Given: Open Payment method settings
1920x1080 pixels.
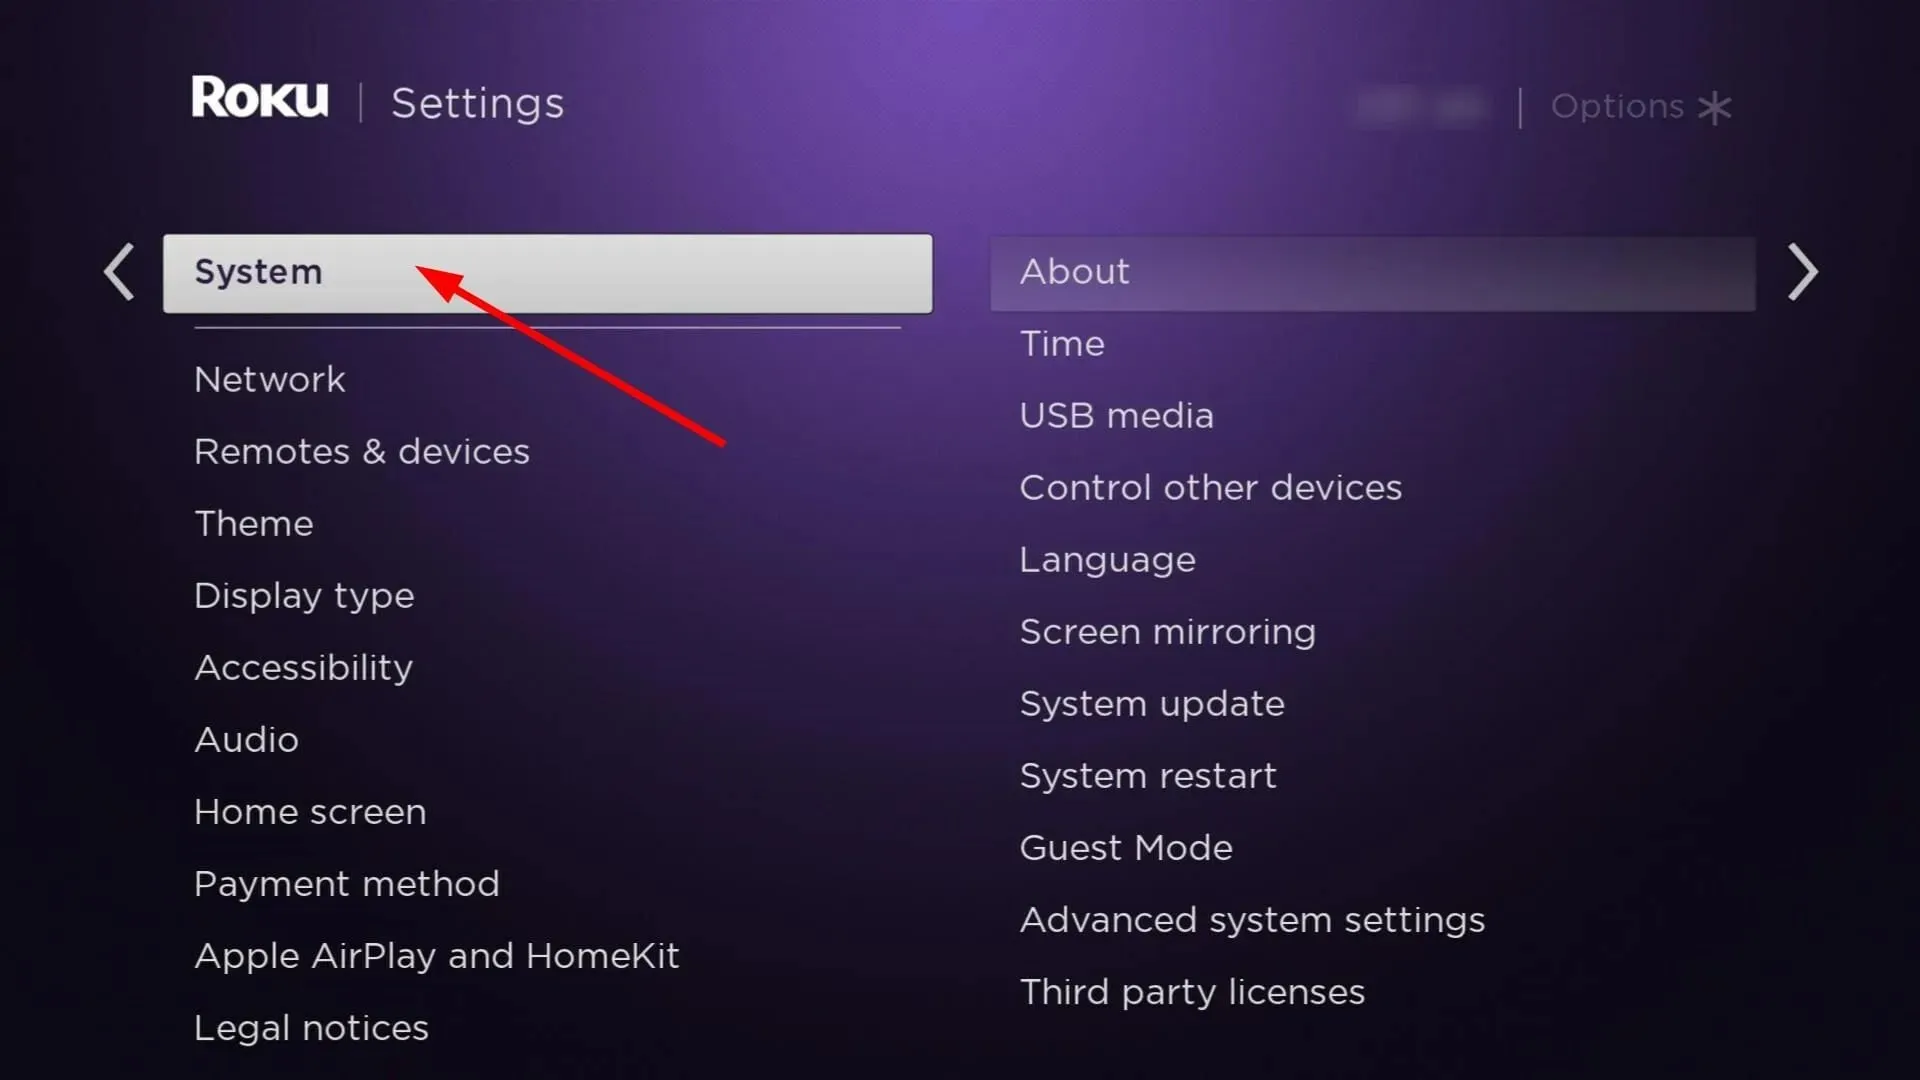Looking at the screenshot, I should point(345,882).
